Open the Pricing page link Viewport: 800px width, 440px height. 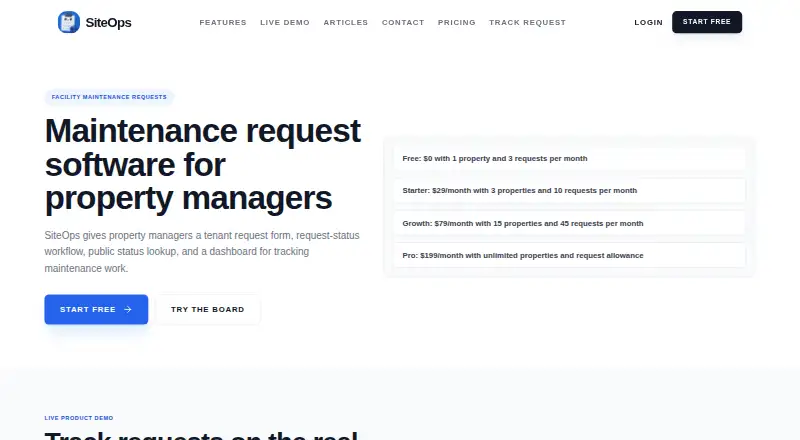(x=457, y=22)
